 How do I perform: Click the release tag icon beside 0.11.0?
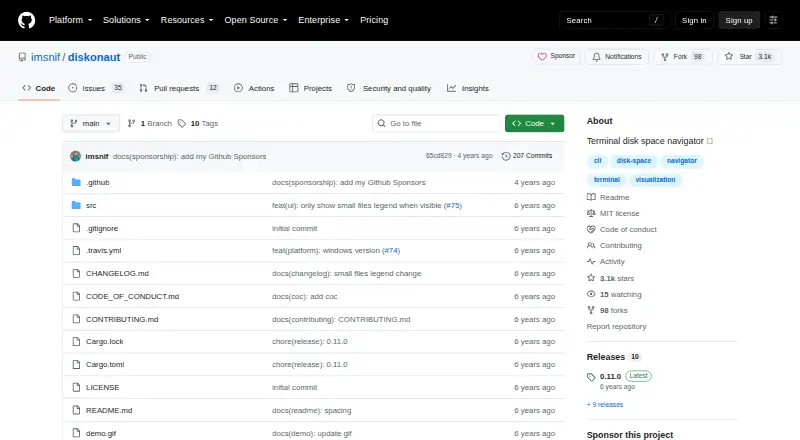[591, 377]
